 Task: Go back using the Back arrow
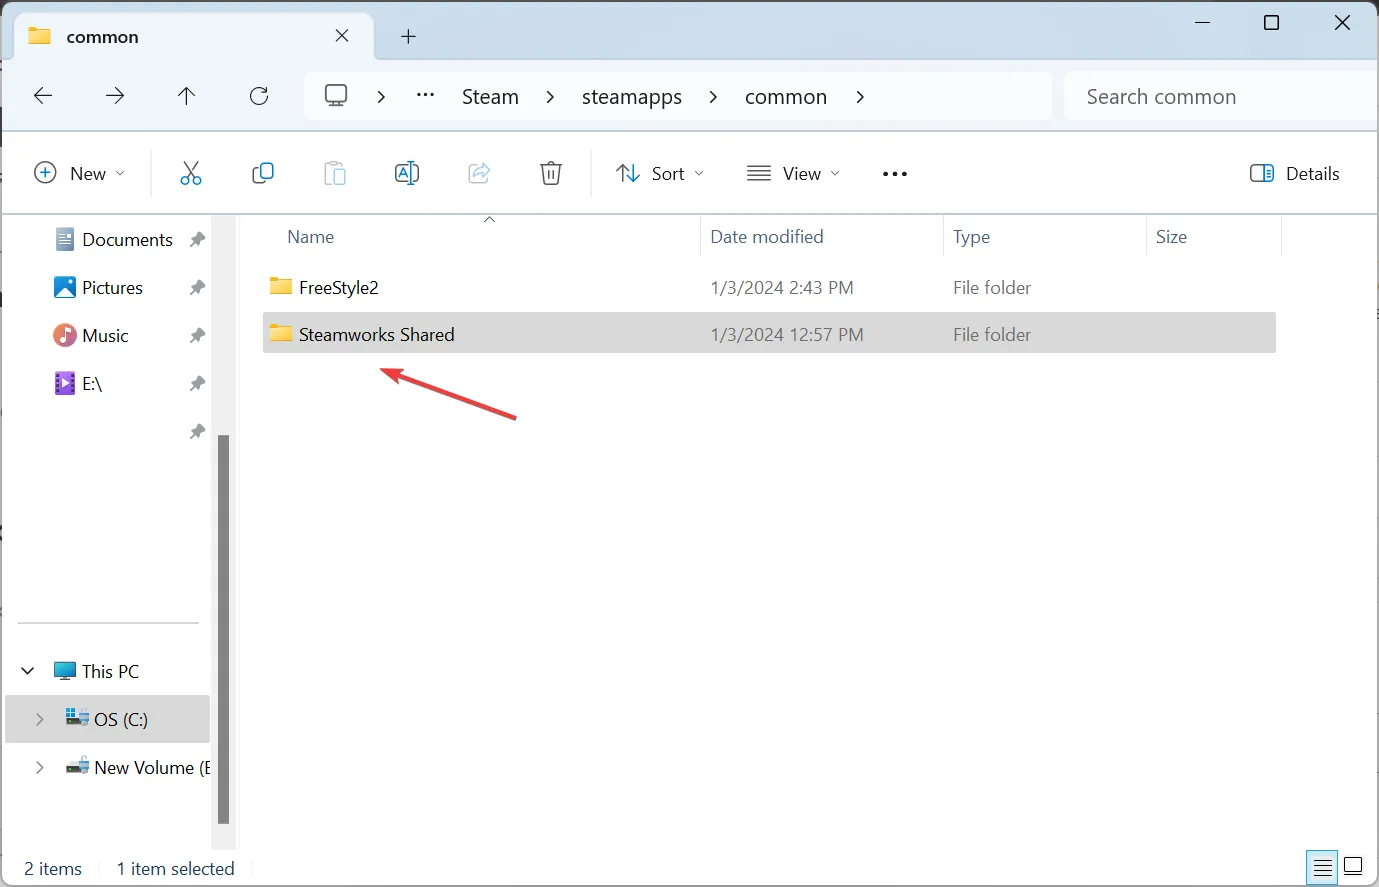43,96
